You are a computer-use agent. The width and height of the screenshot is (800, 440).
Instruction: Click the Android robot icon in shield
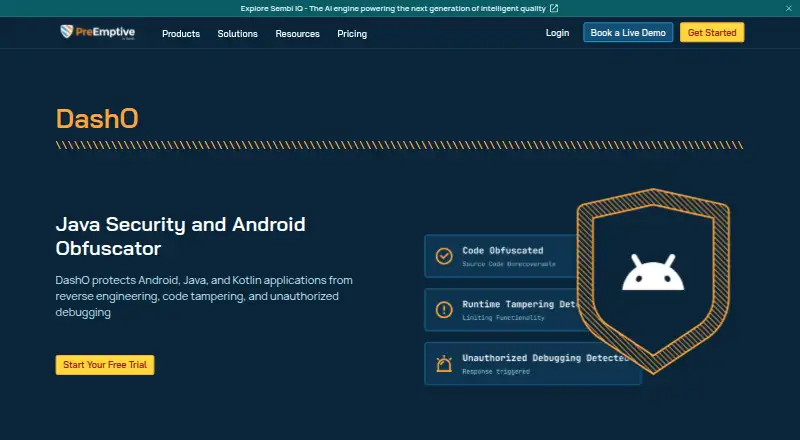[x=653, y=273]
